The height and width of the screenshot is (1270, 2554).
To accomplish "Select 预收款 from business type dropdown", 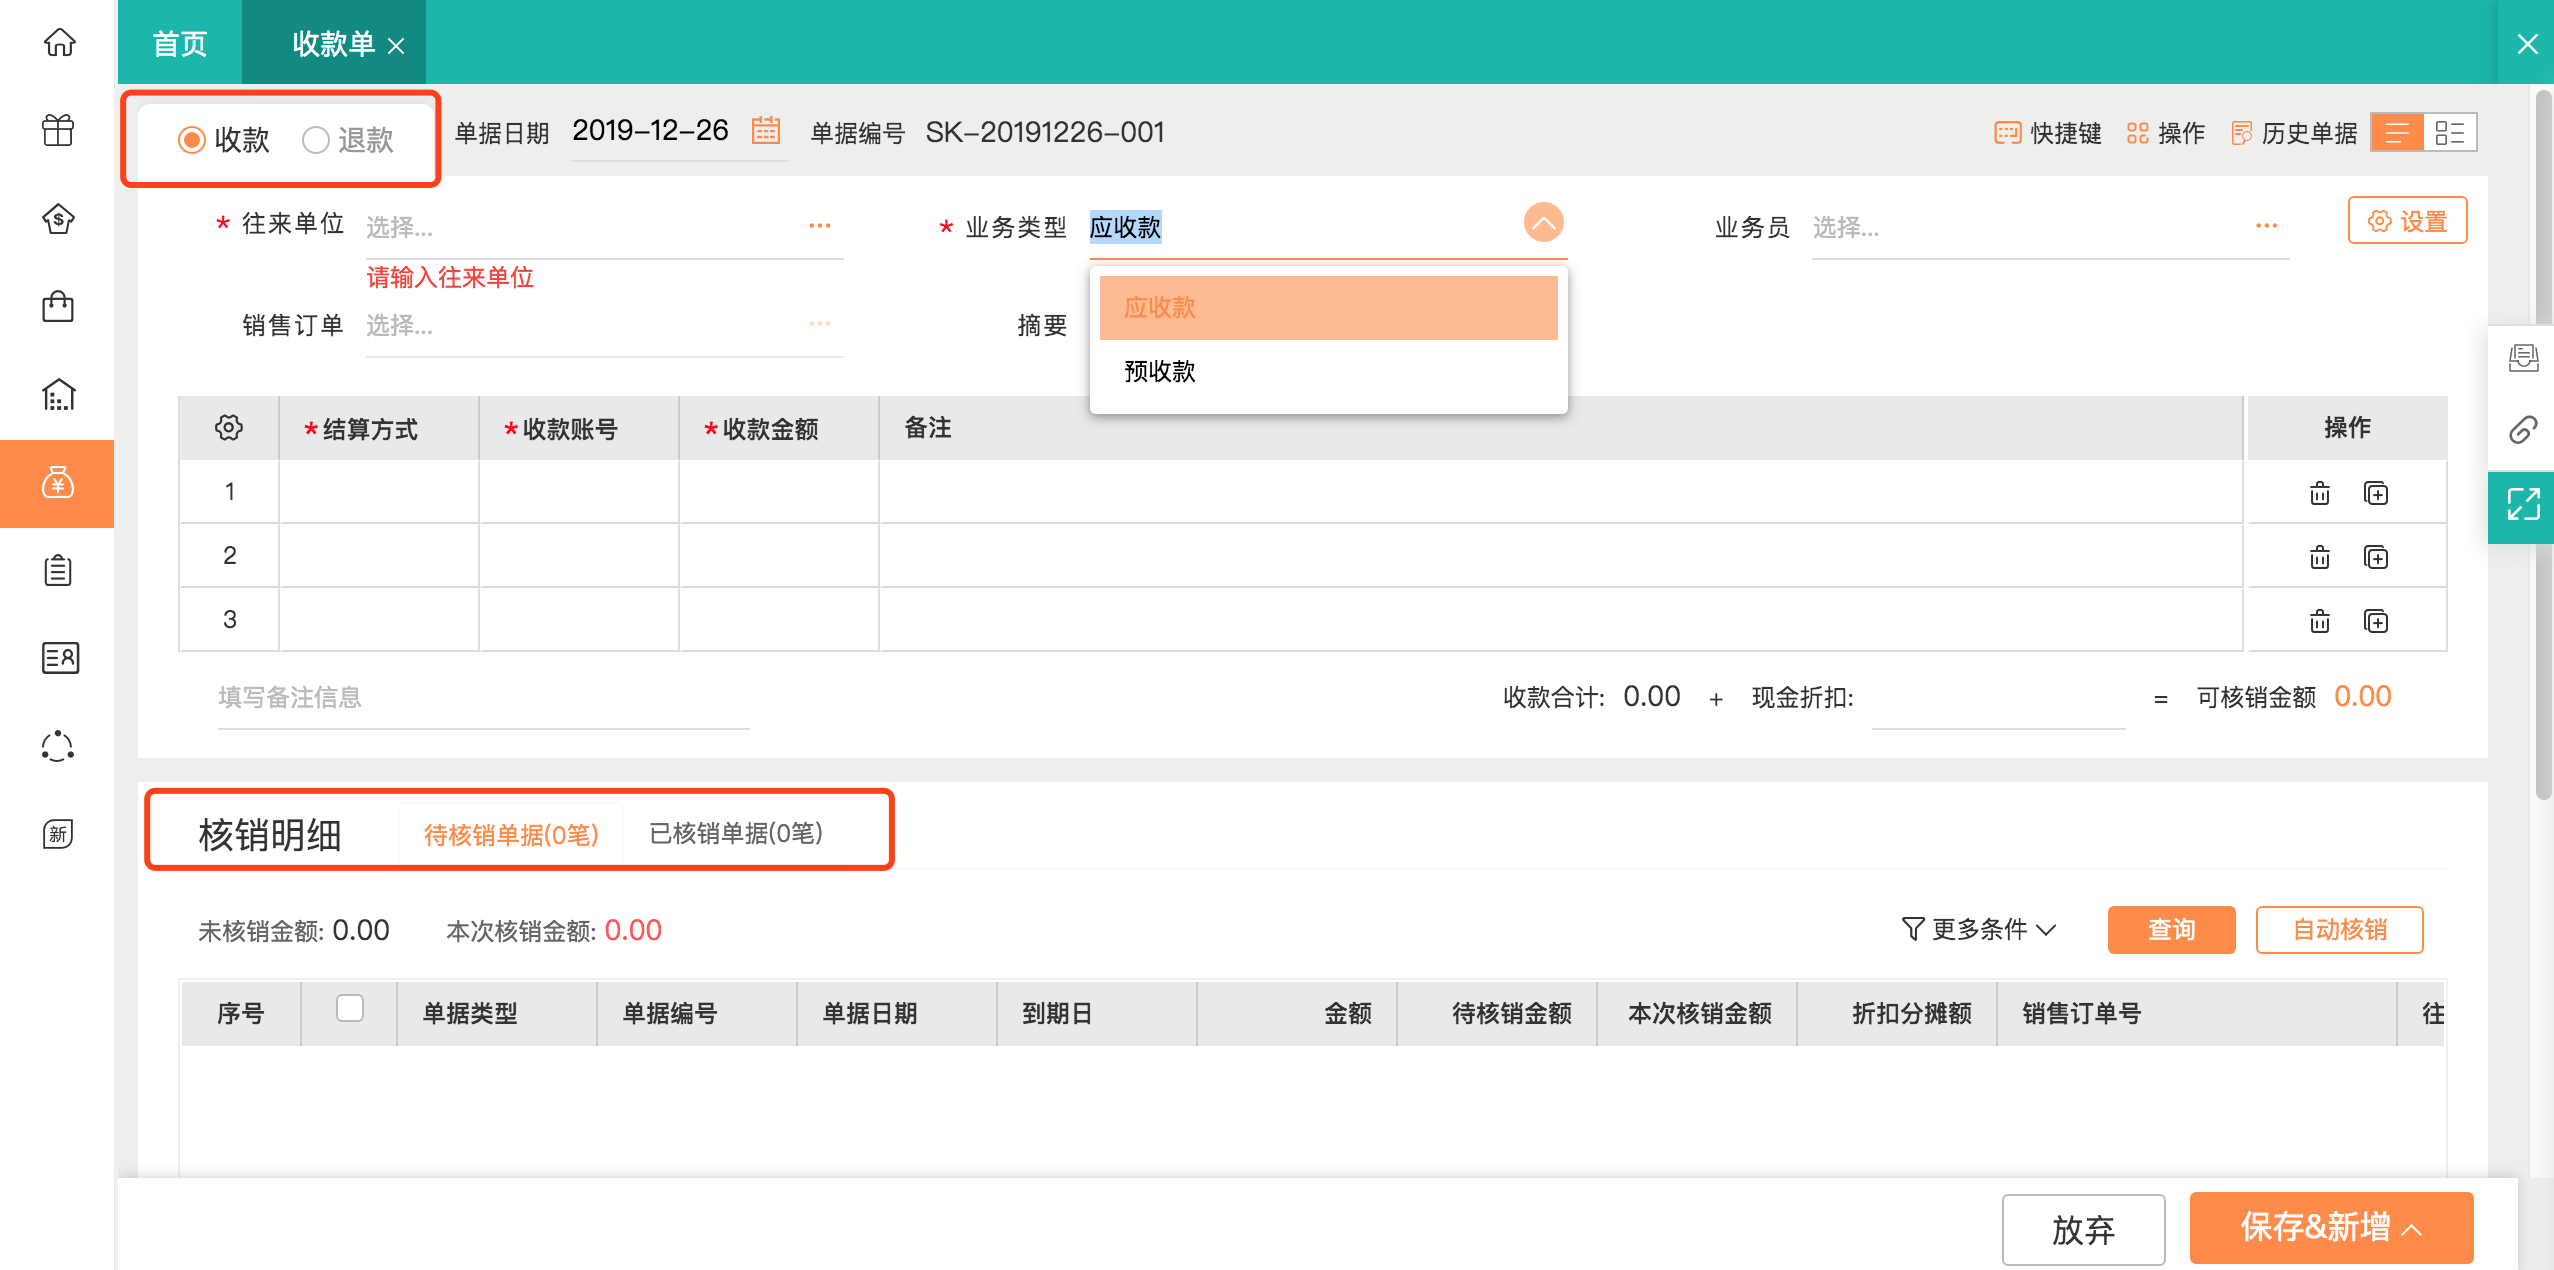I will (1160, 373).
